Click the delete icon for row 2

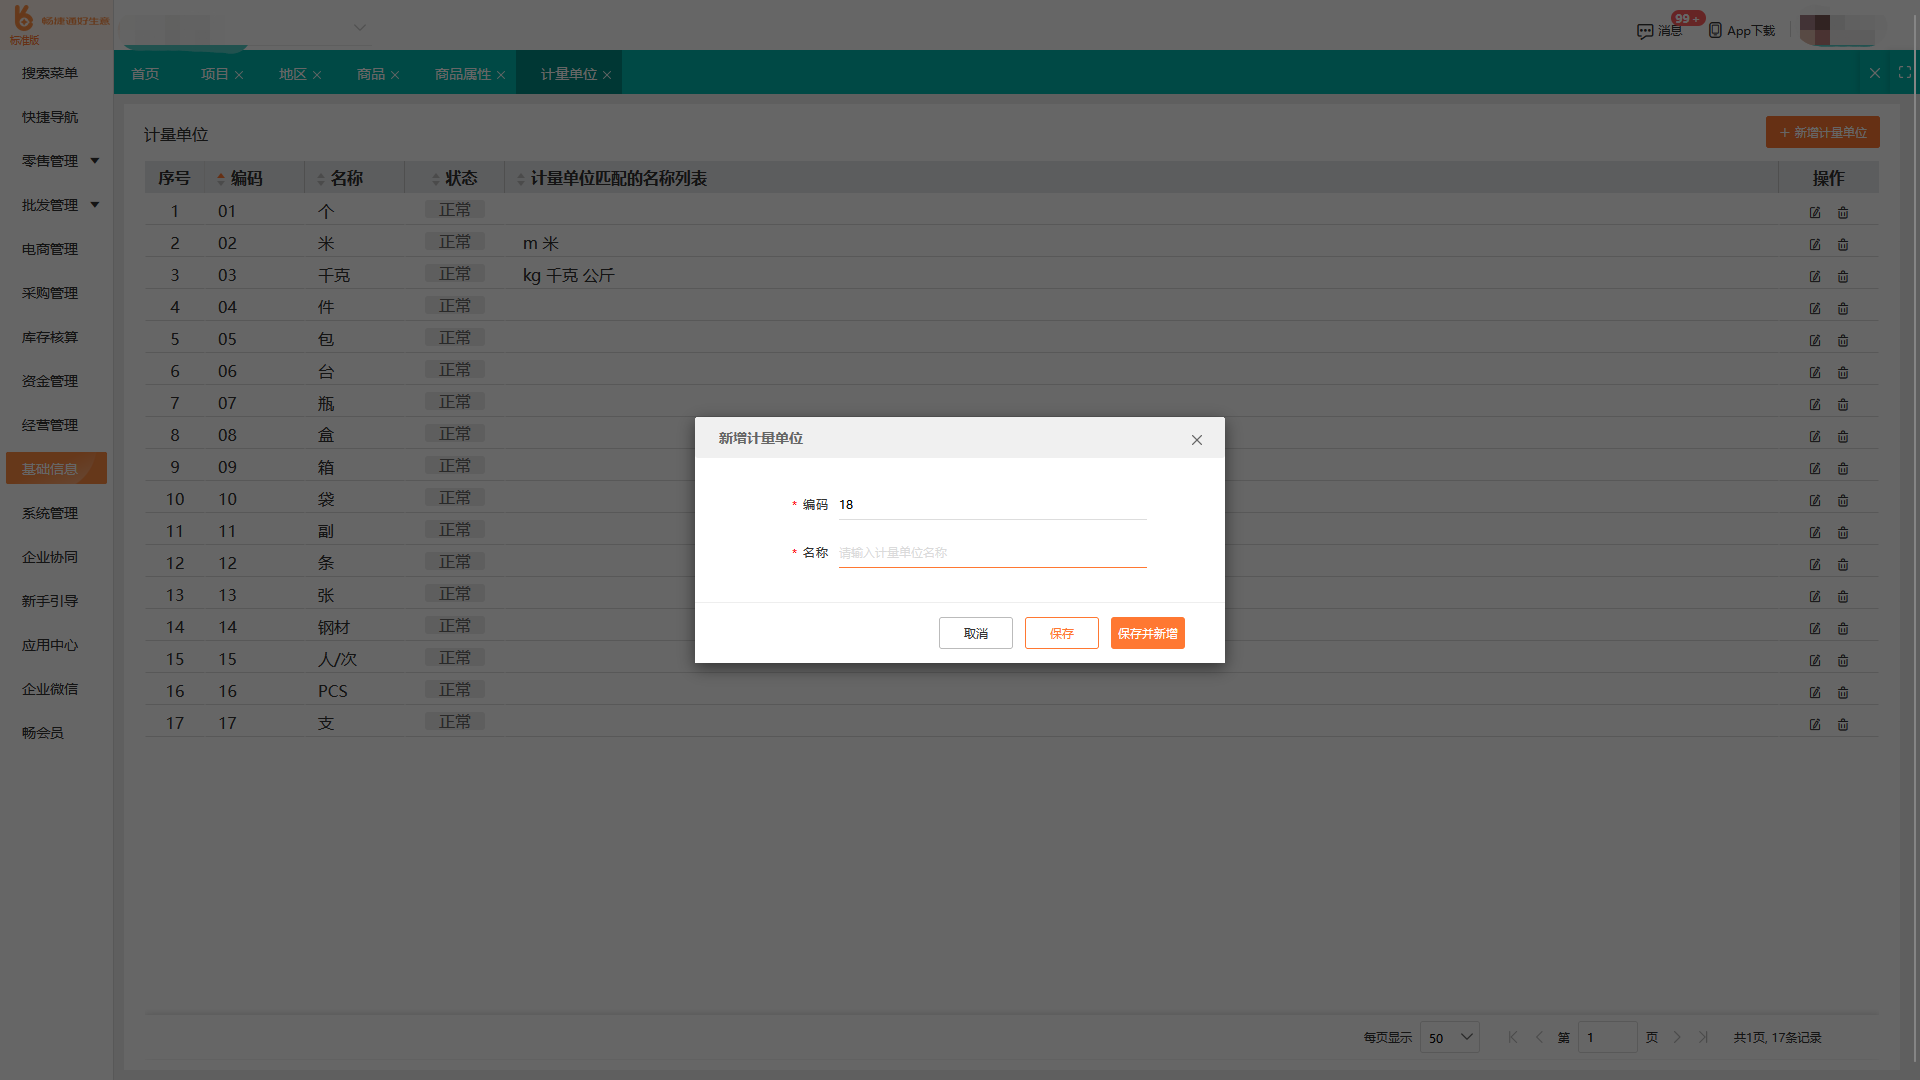pyautogui.click(x=1844, y=244)
